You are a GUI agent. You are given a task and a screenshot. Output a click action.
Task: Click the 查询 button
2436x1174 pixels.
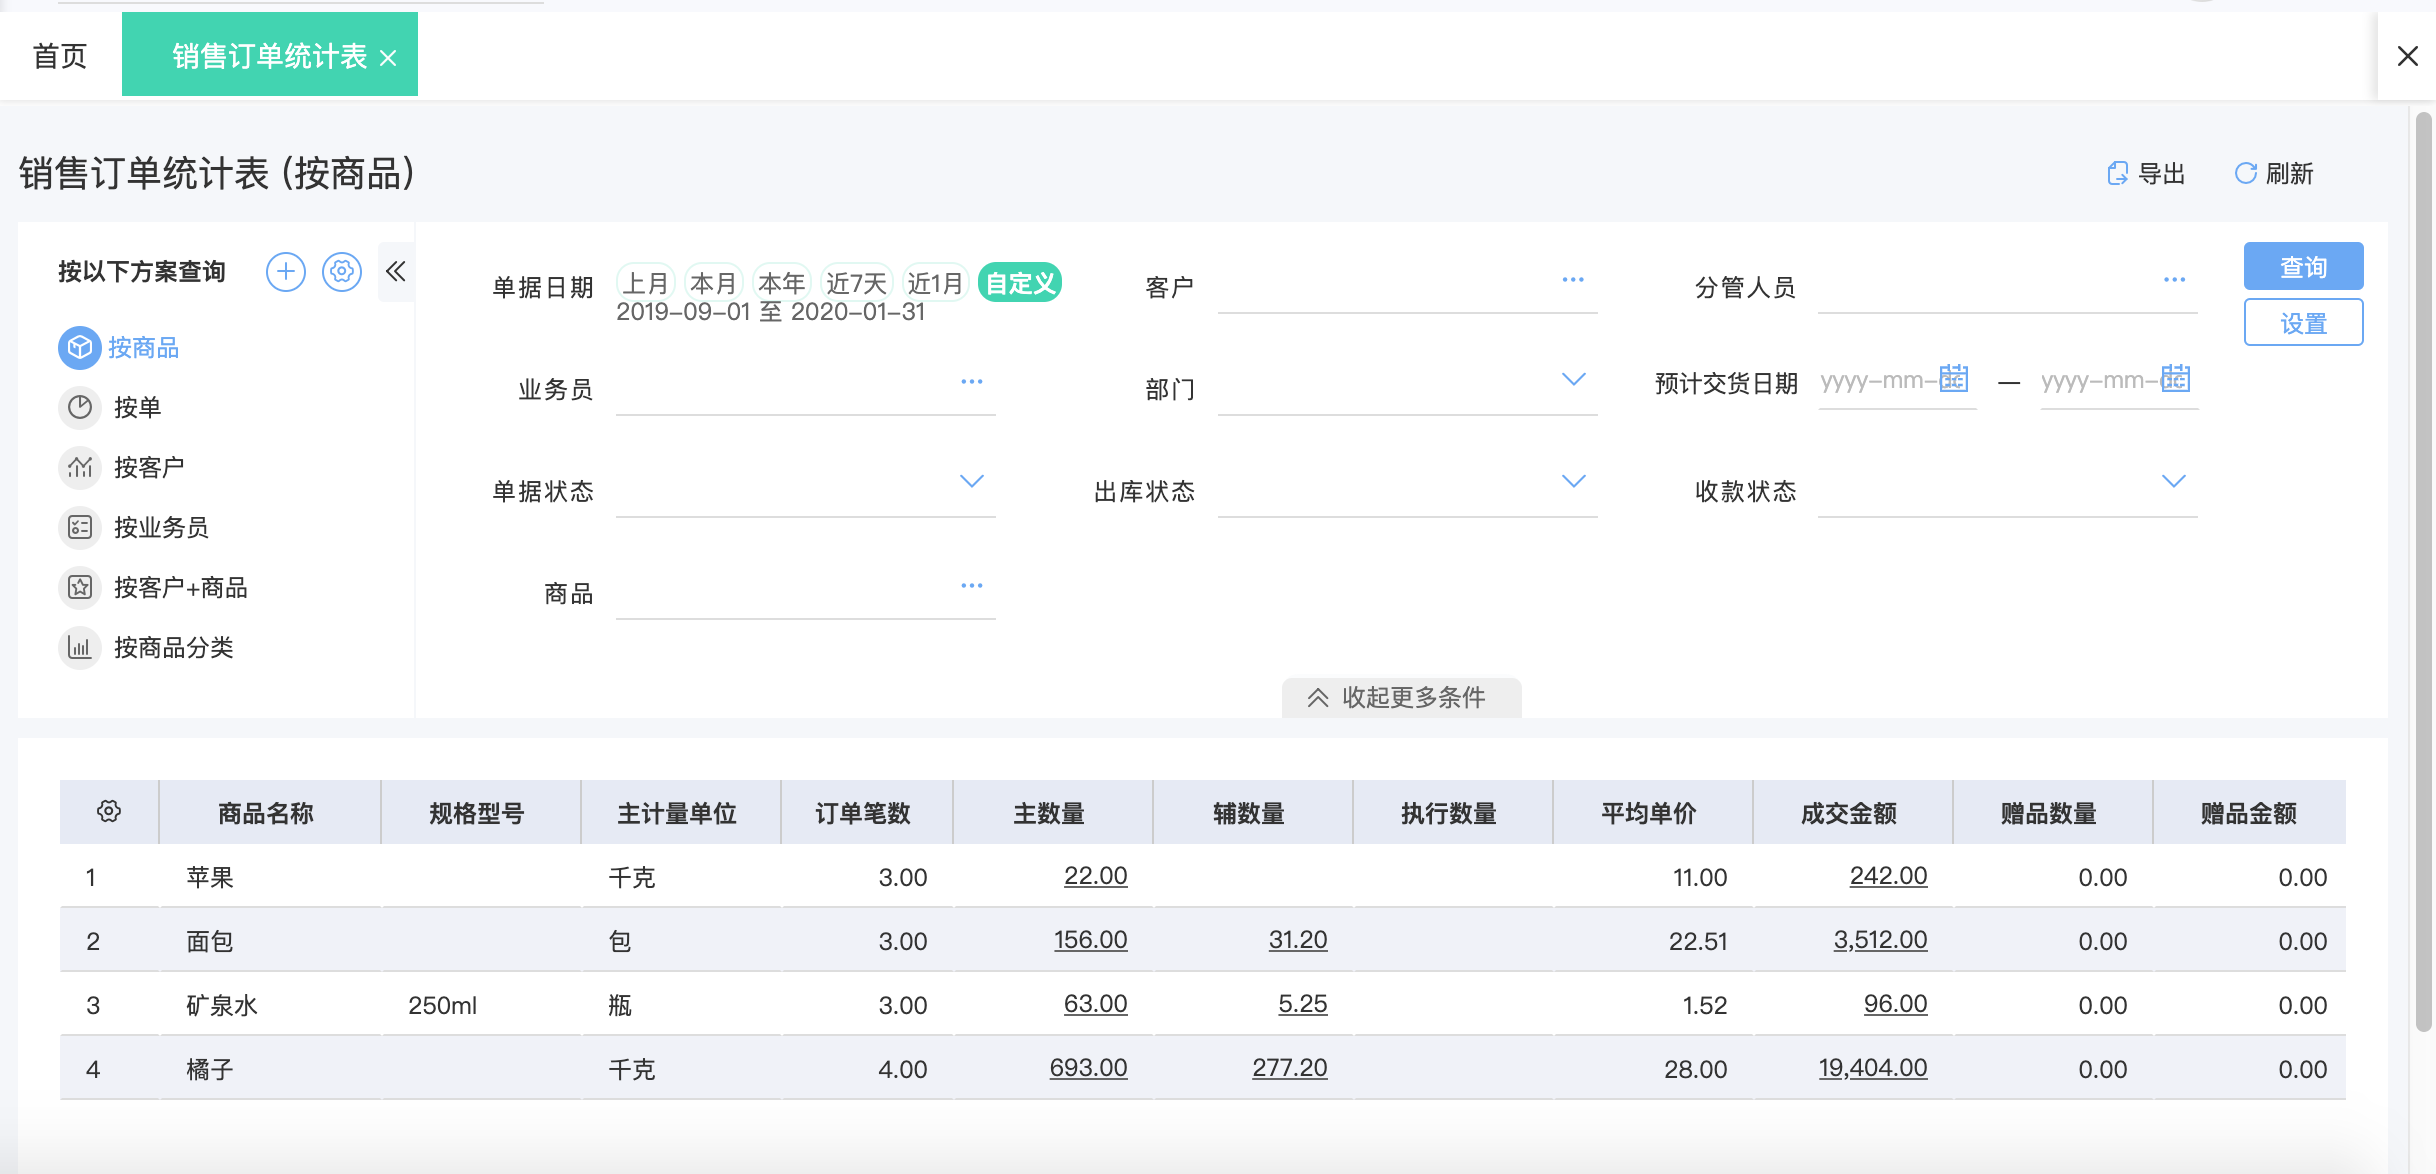click(x=2306, y=267)
